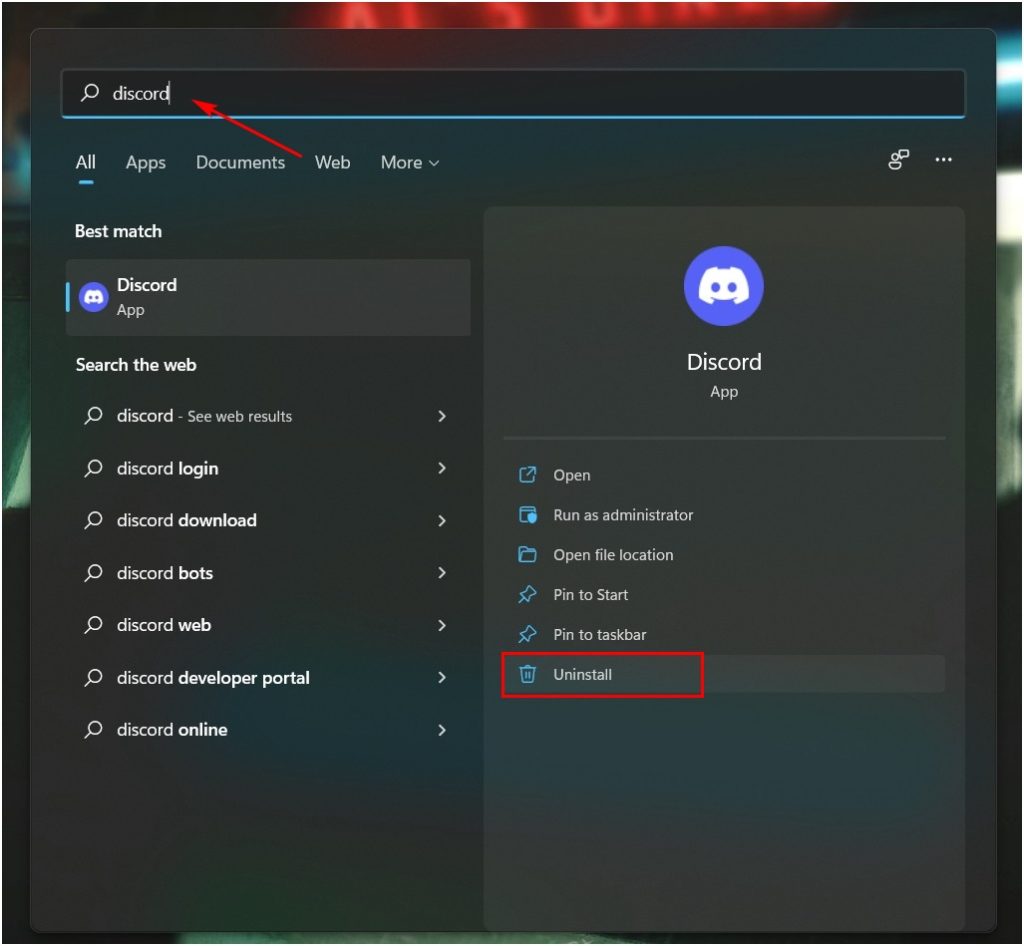1024x946 pixels.
Task: Expand chevron beside 'discord bots'
Action: (442, 573)
